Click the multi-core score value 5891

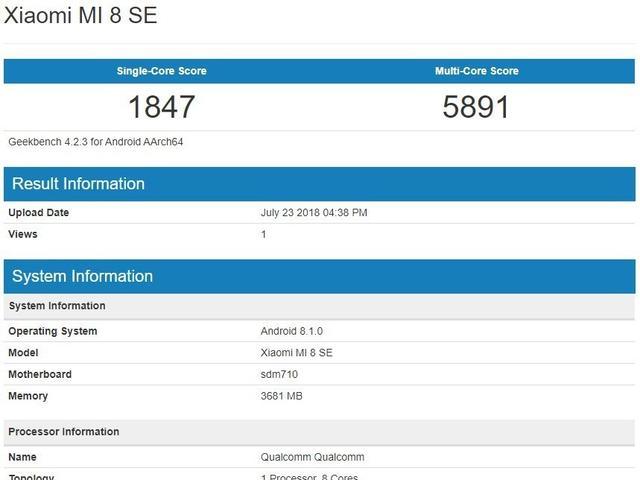pyautogui.click(x=476, y=106)
